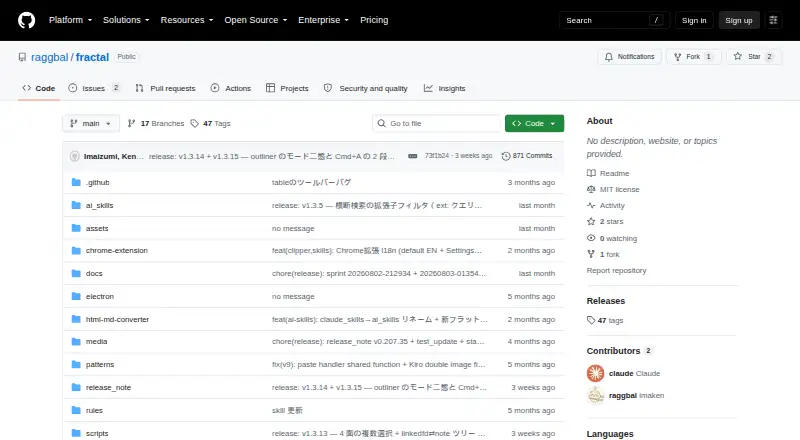Open the main branch selector
800x440 pixels.
(x=91, y=124)
